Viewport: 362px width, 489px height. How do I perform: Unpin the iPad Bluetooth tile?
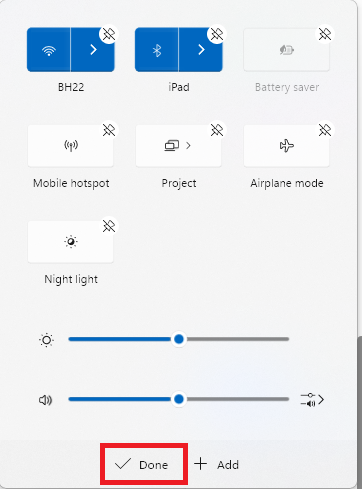point(217,34)
